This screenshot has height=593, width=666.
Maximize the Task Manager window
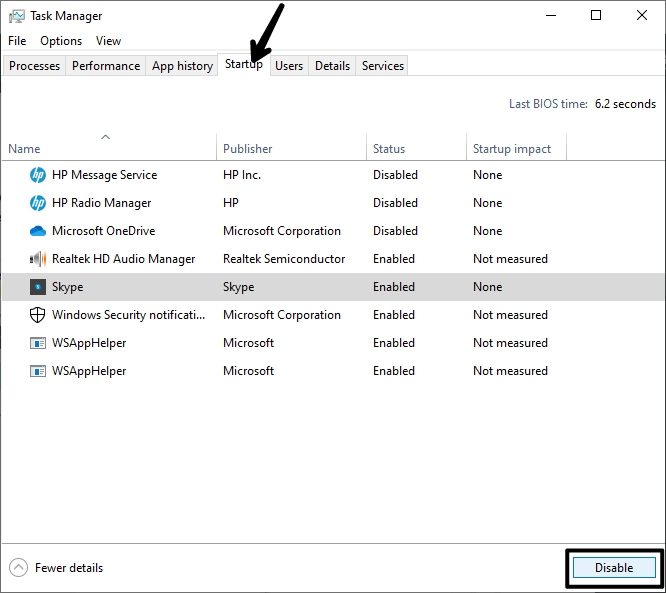tap(596, 16)
